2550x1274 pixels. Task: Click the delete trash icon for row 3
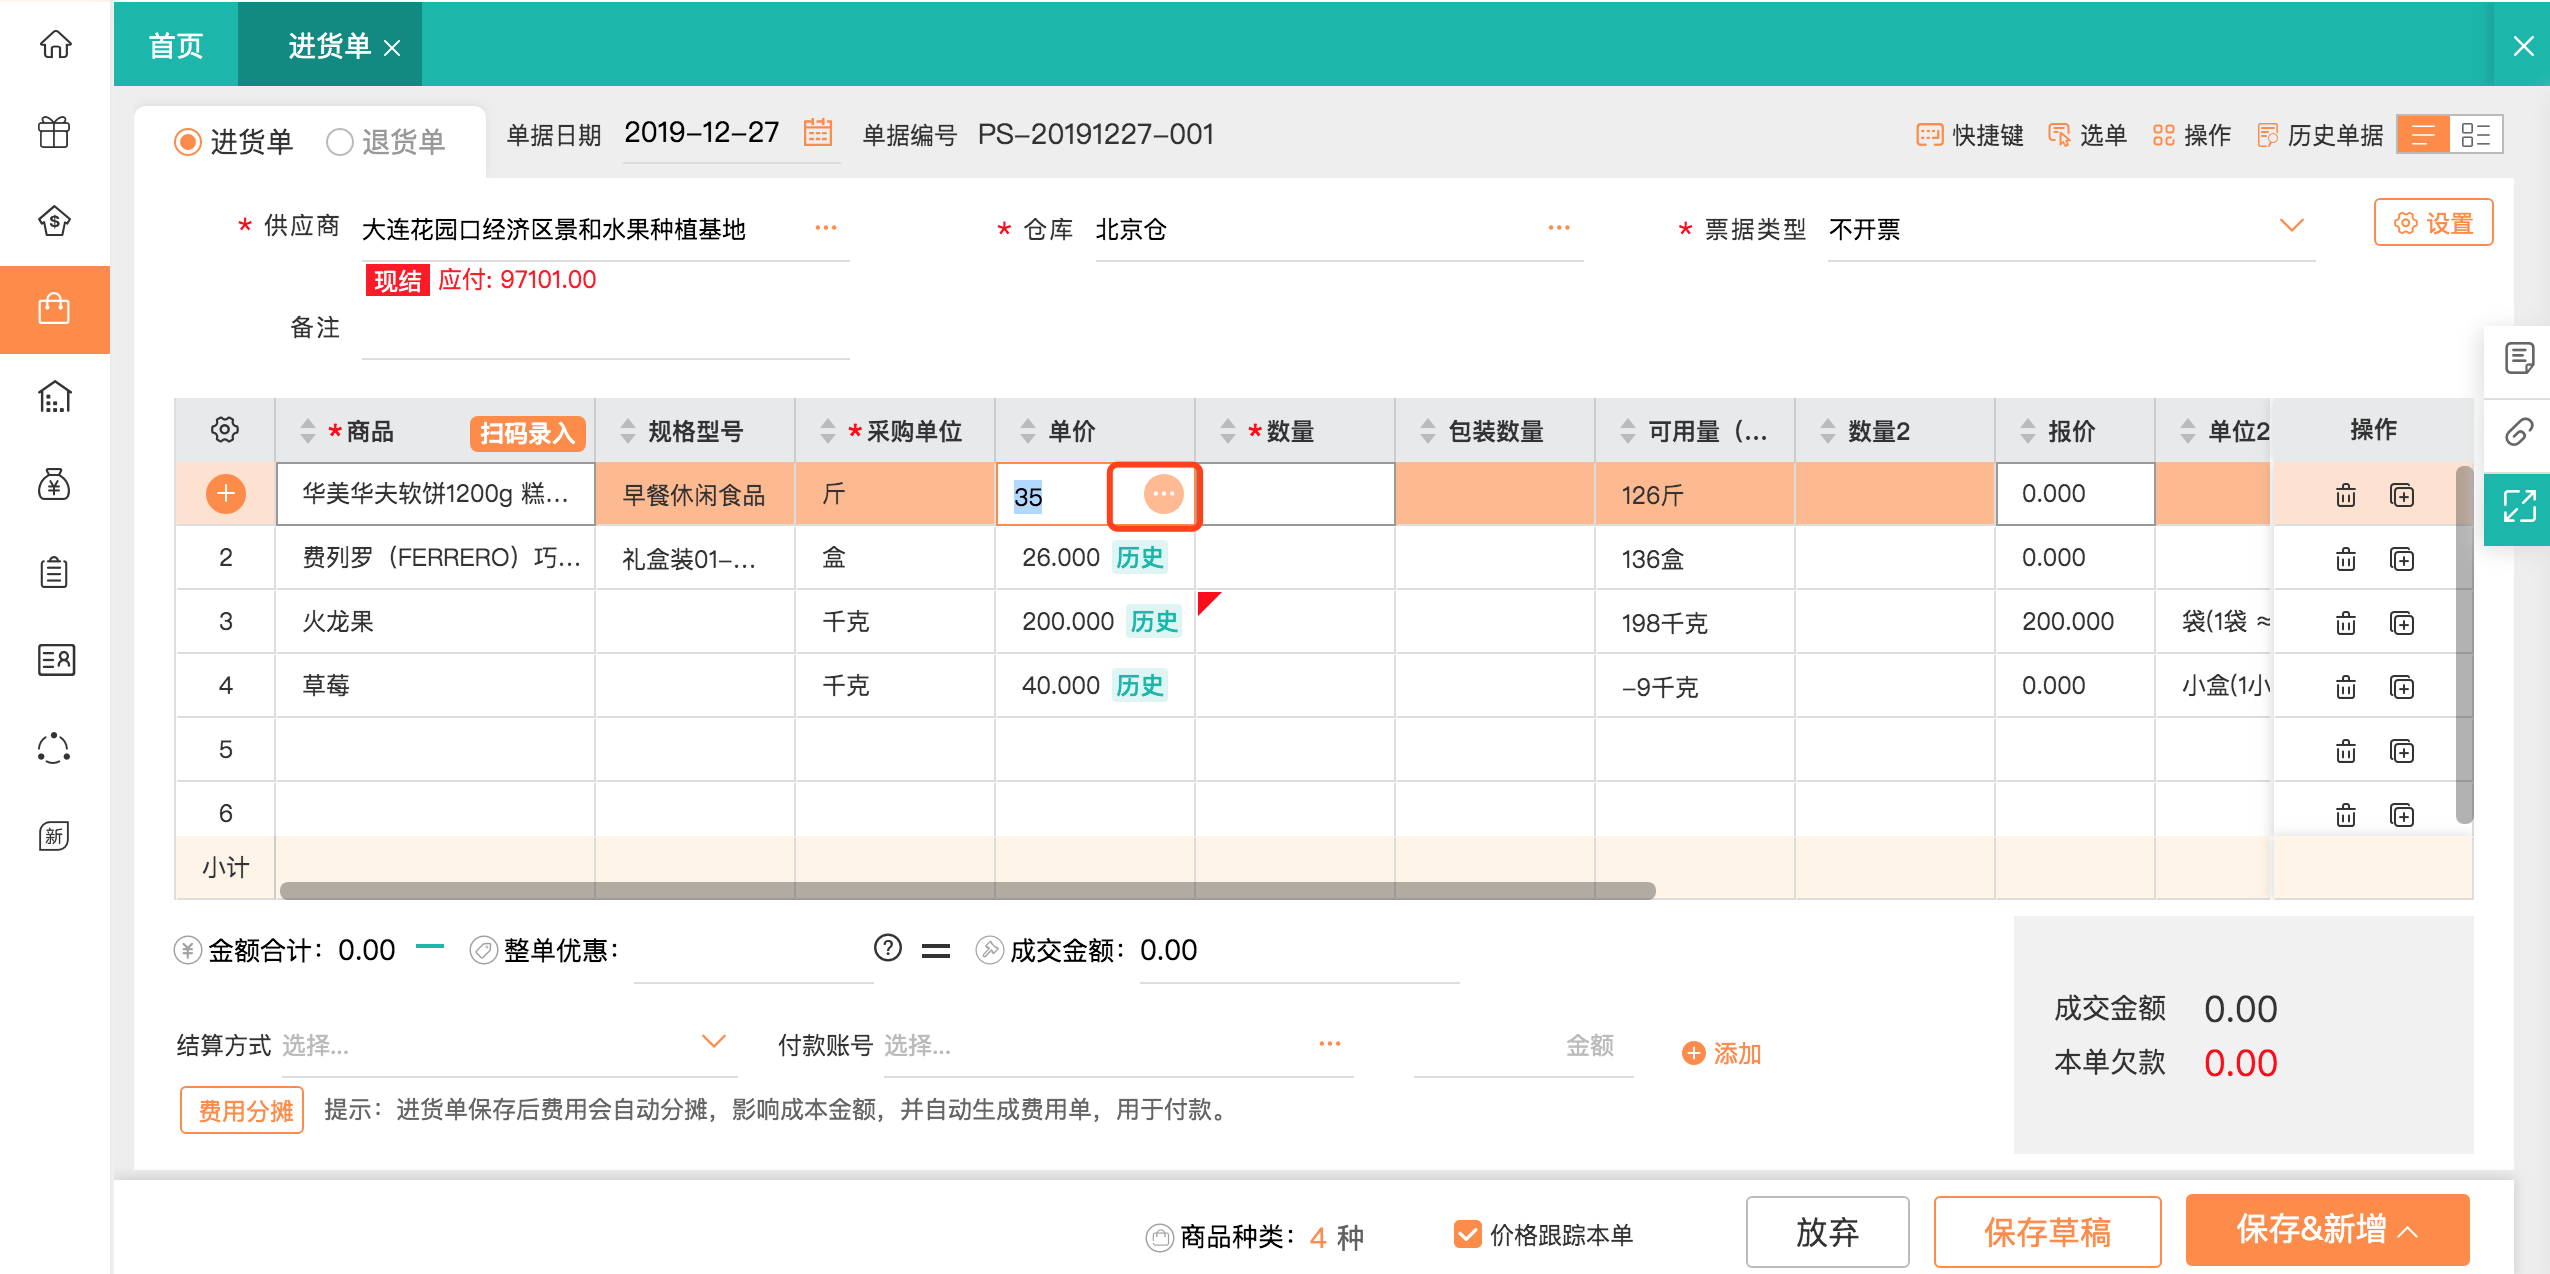coord(2345,622)
